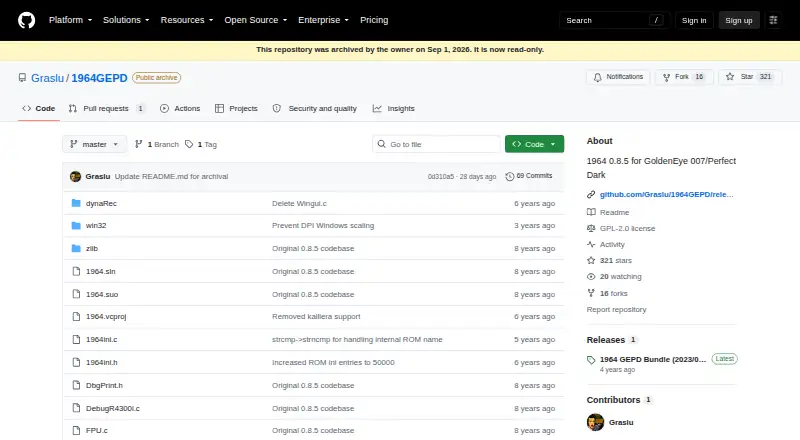The width and height of the screenshot is (800, 440).
Task: Click the GitHub logo in header
Action: [x=27, y=20]
